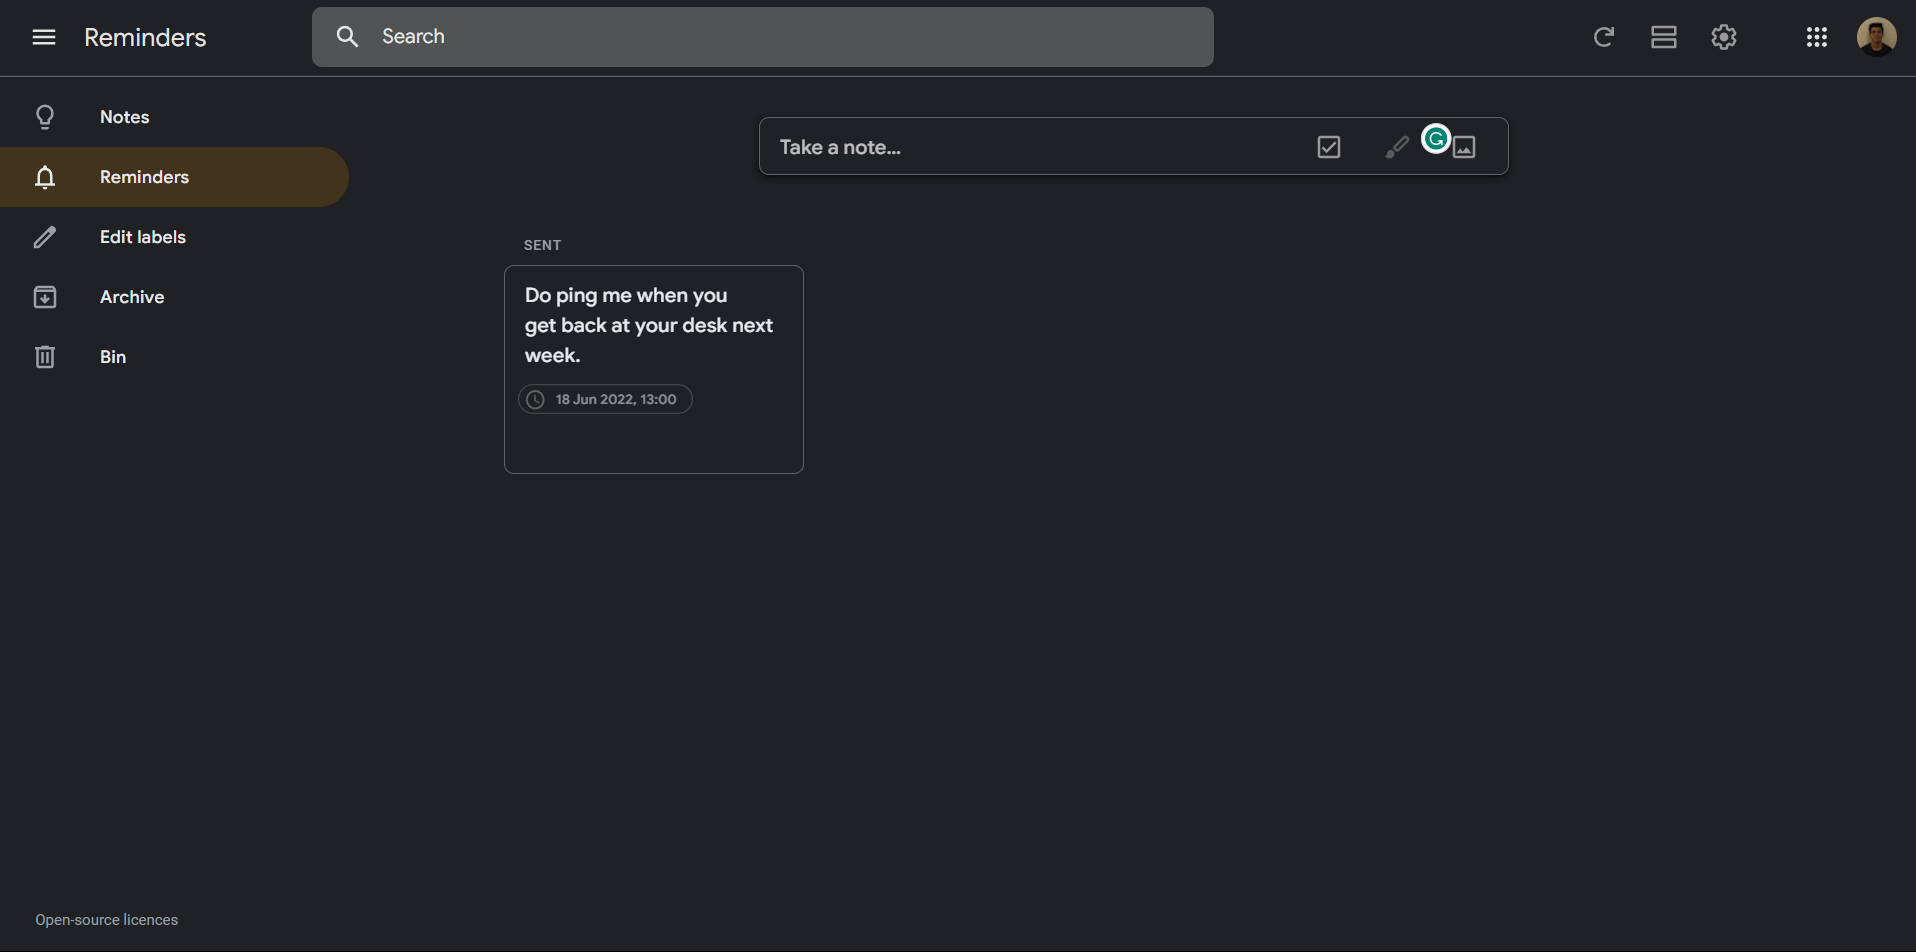The image size is (1916, 952).
Task: Open the Notes section
Action: tap(124, 116)
